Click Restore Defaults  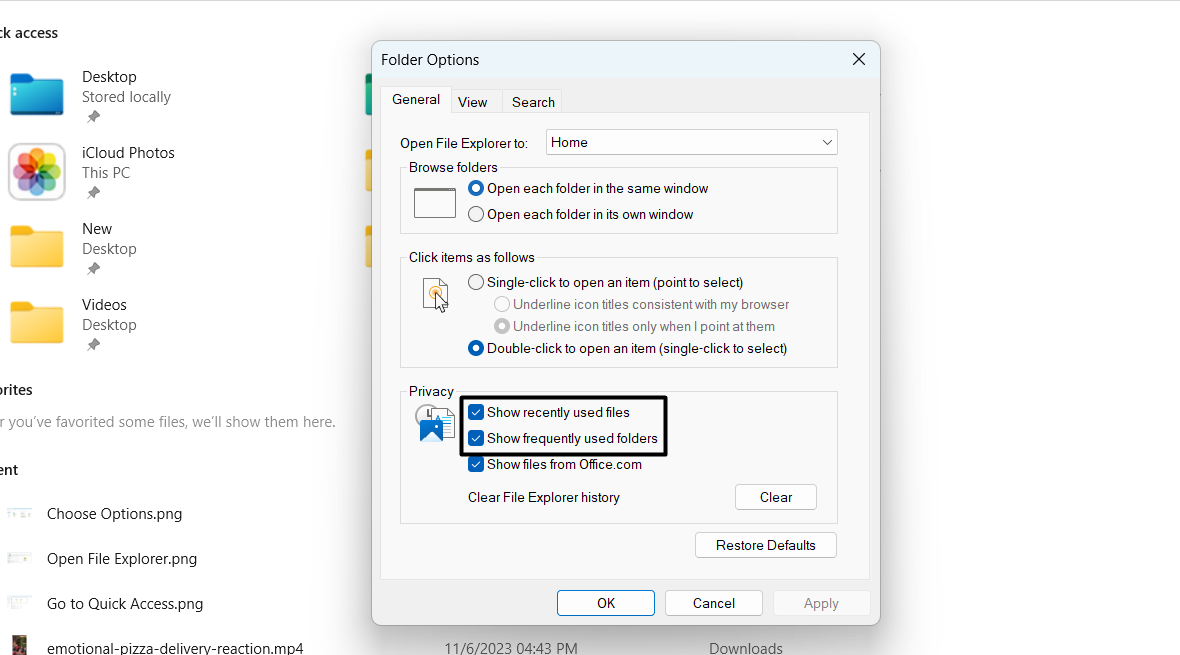click(765, 545)
